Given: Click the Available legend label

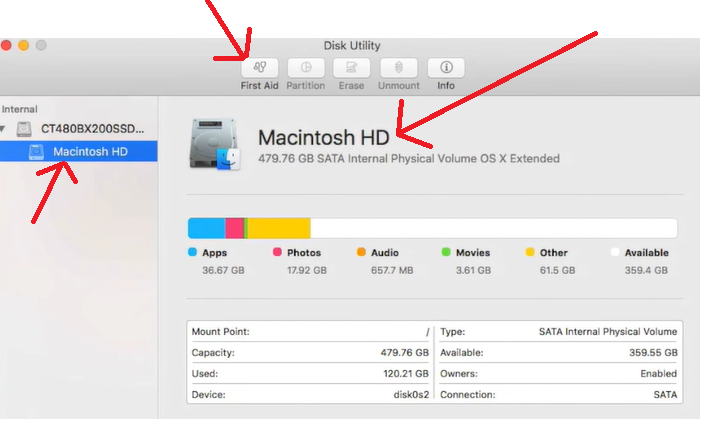Looking at the screenshot, I should (x=647, y=253).
